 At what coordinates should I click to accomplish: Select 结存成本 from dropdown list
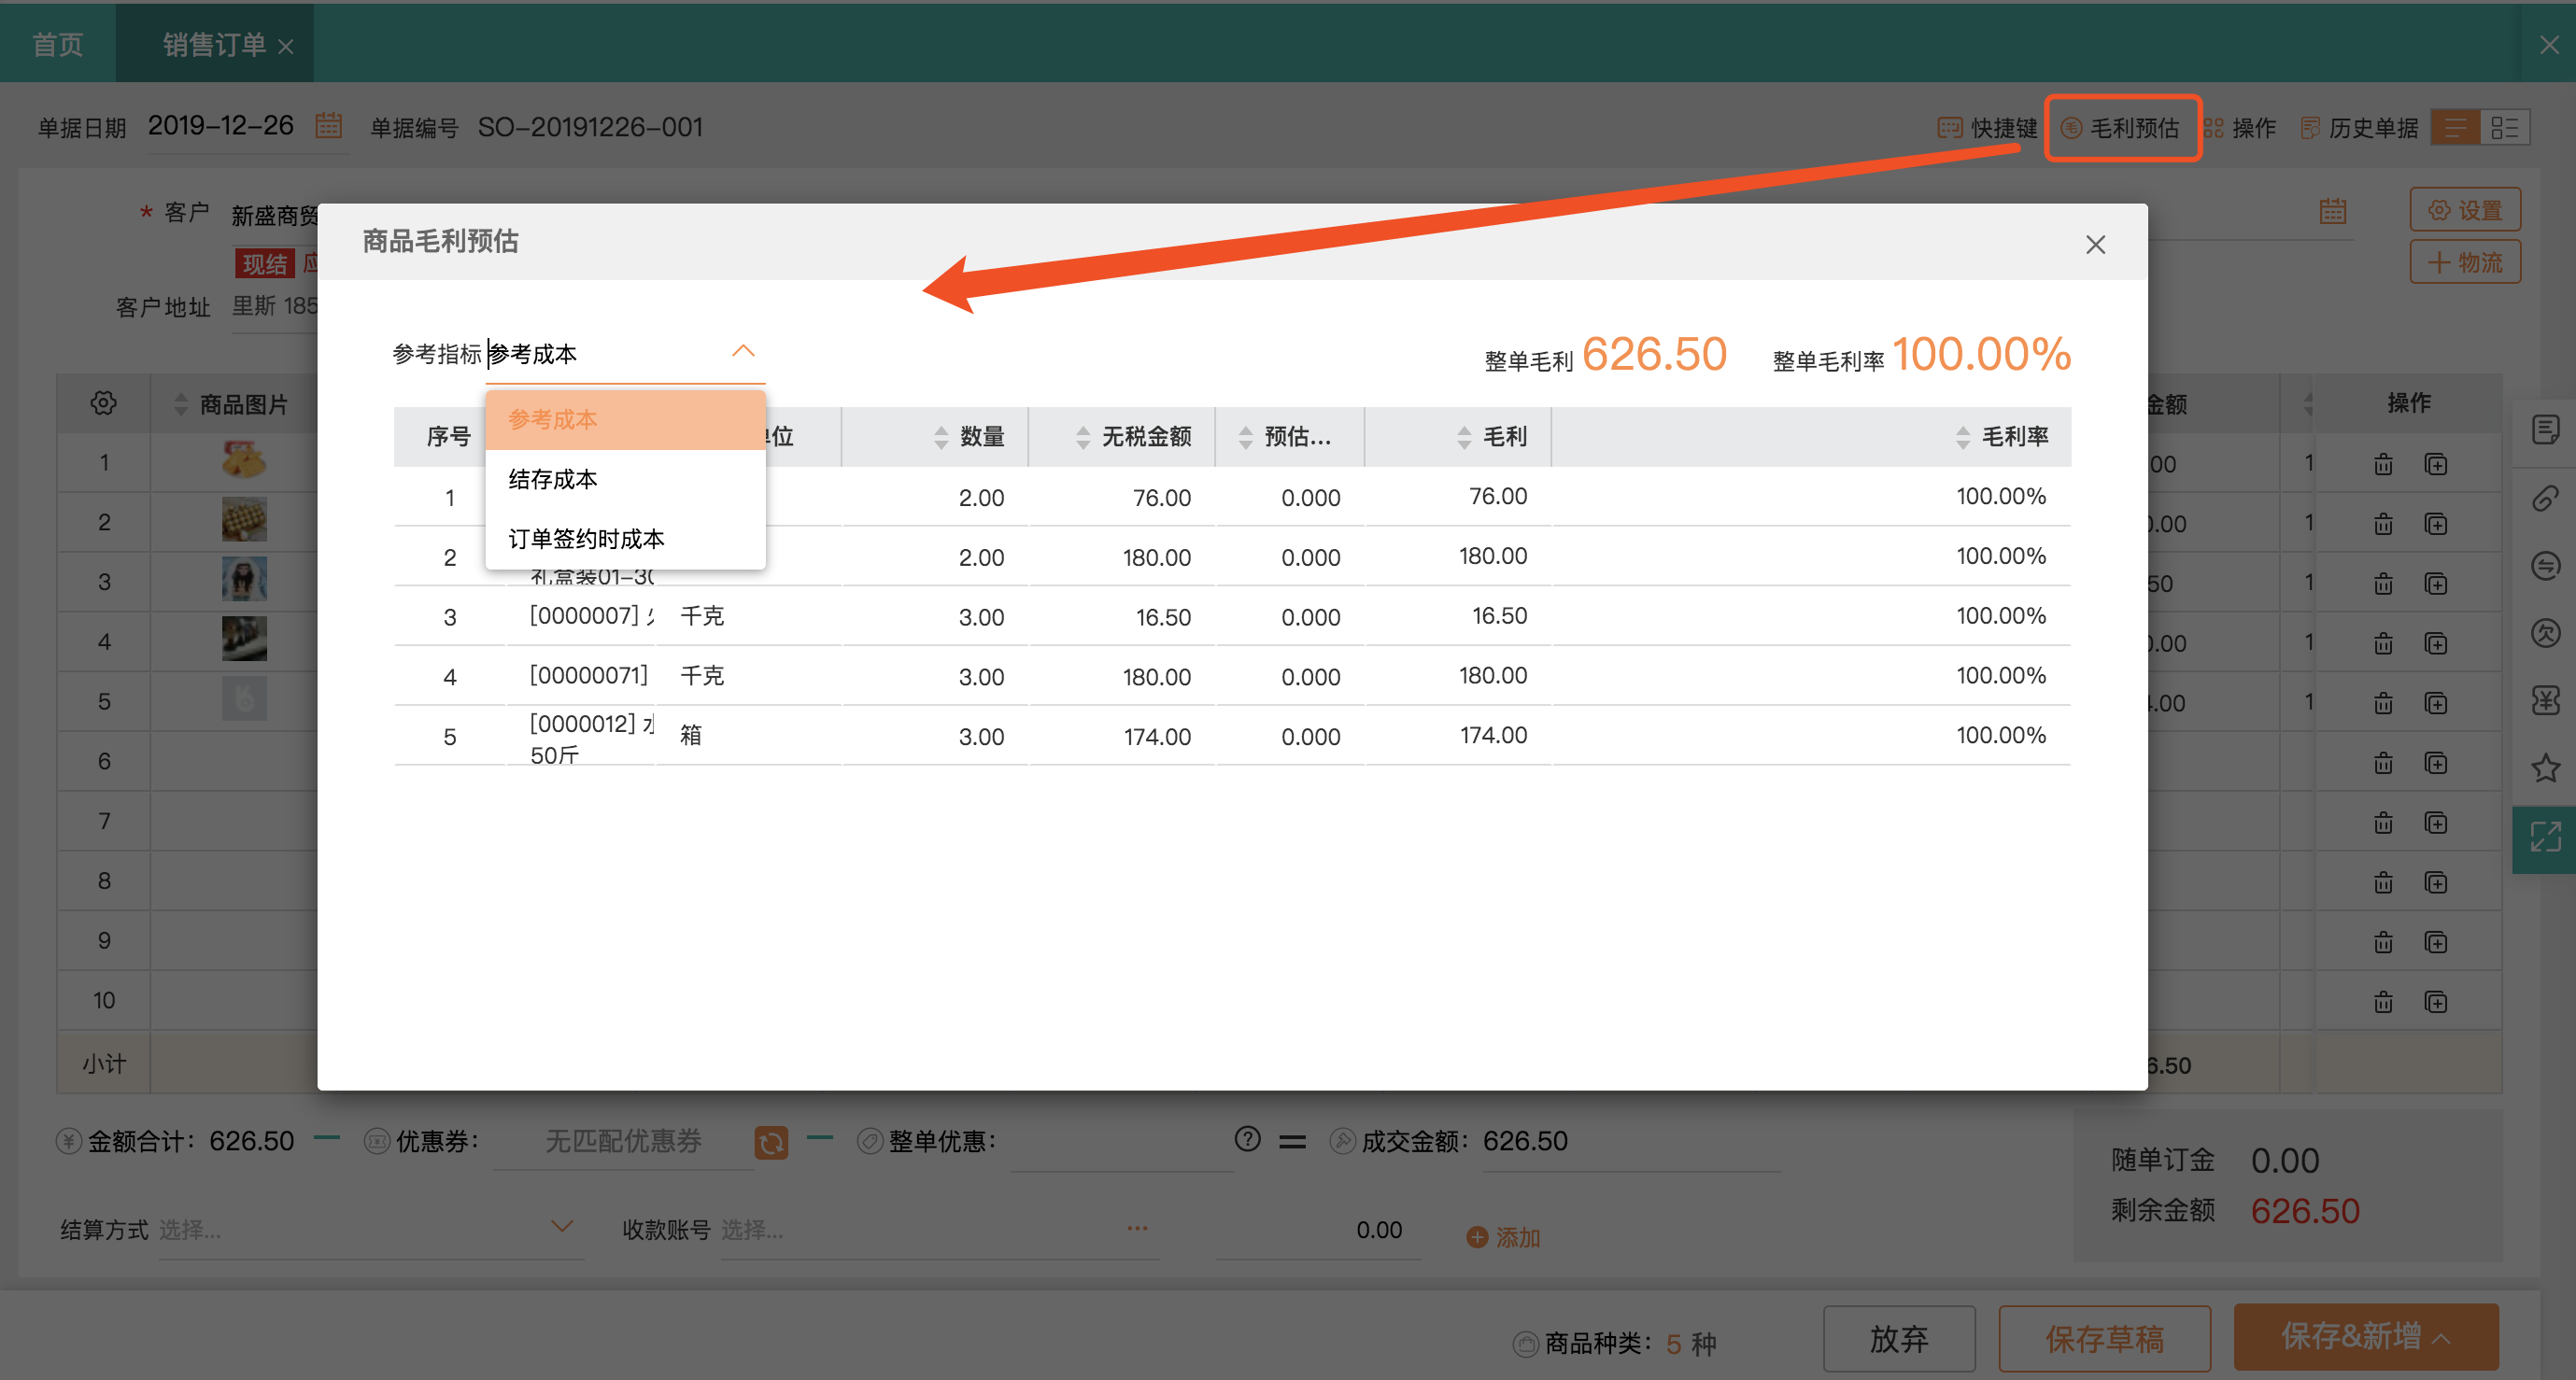pyautogui.click(x=554, y=479)
